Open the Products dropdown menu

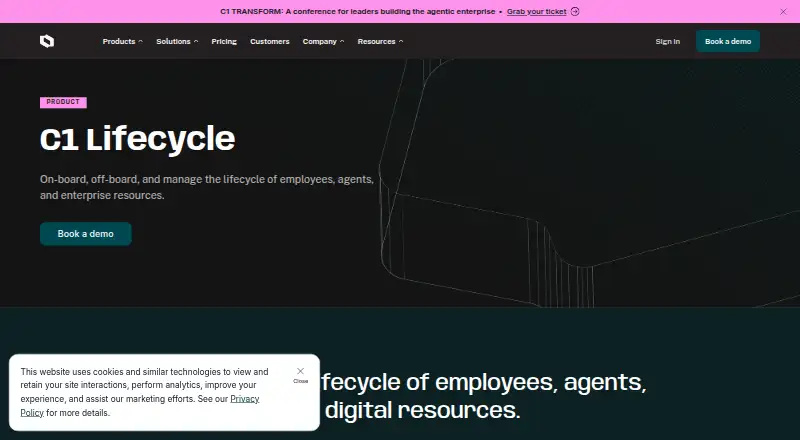122,41
